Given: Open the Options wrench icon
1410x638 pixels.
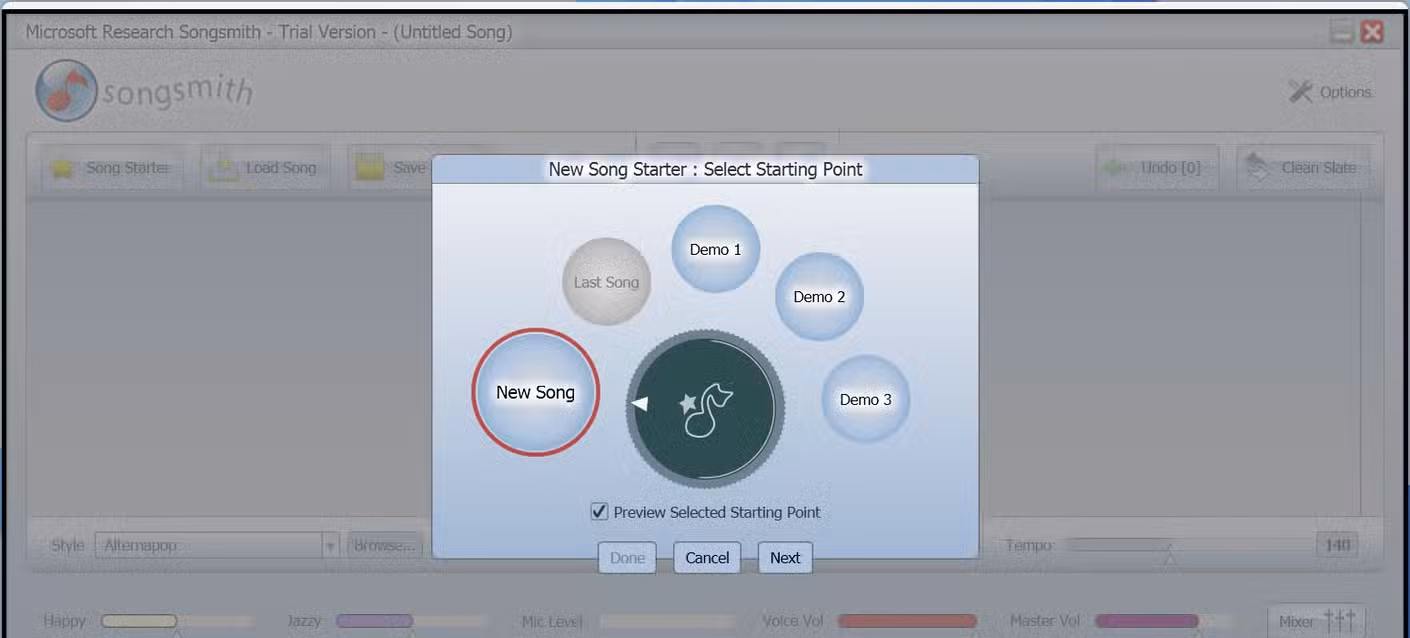Looking at the screenshot, I should [1300, 92].
